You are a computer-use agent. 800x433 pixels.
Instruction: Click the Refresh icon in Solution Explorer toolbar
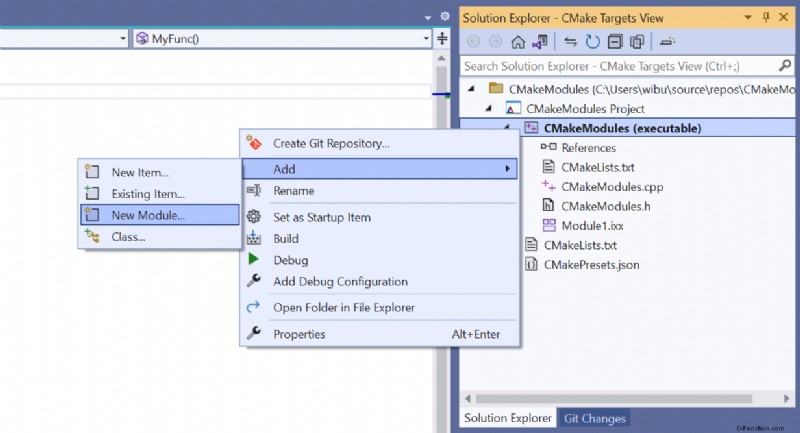click(x=592, y=41)
